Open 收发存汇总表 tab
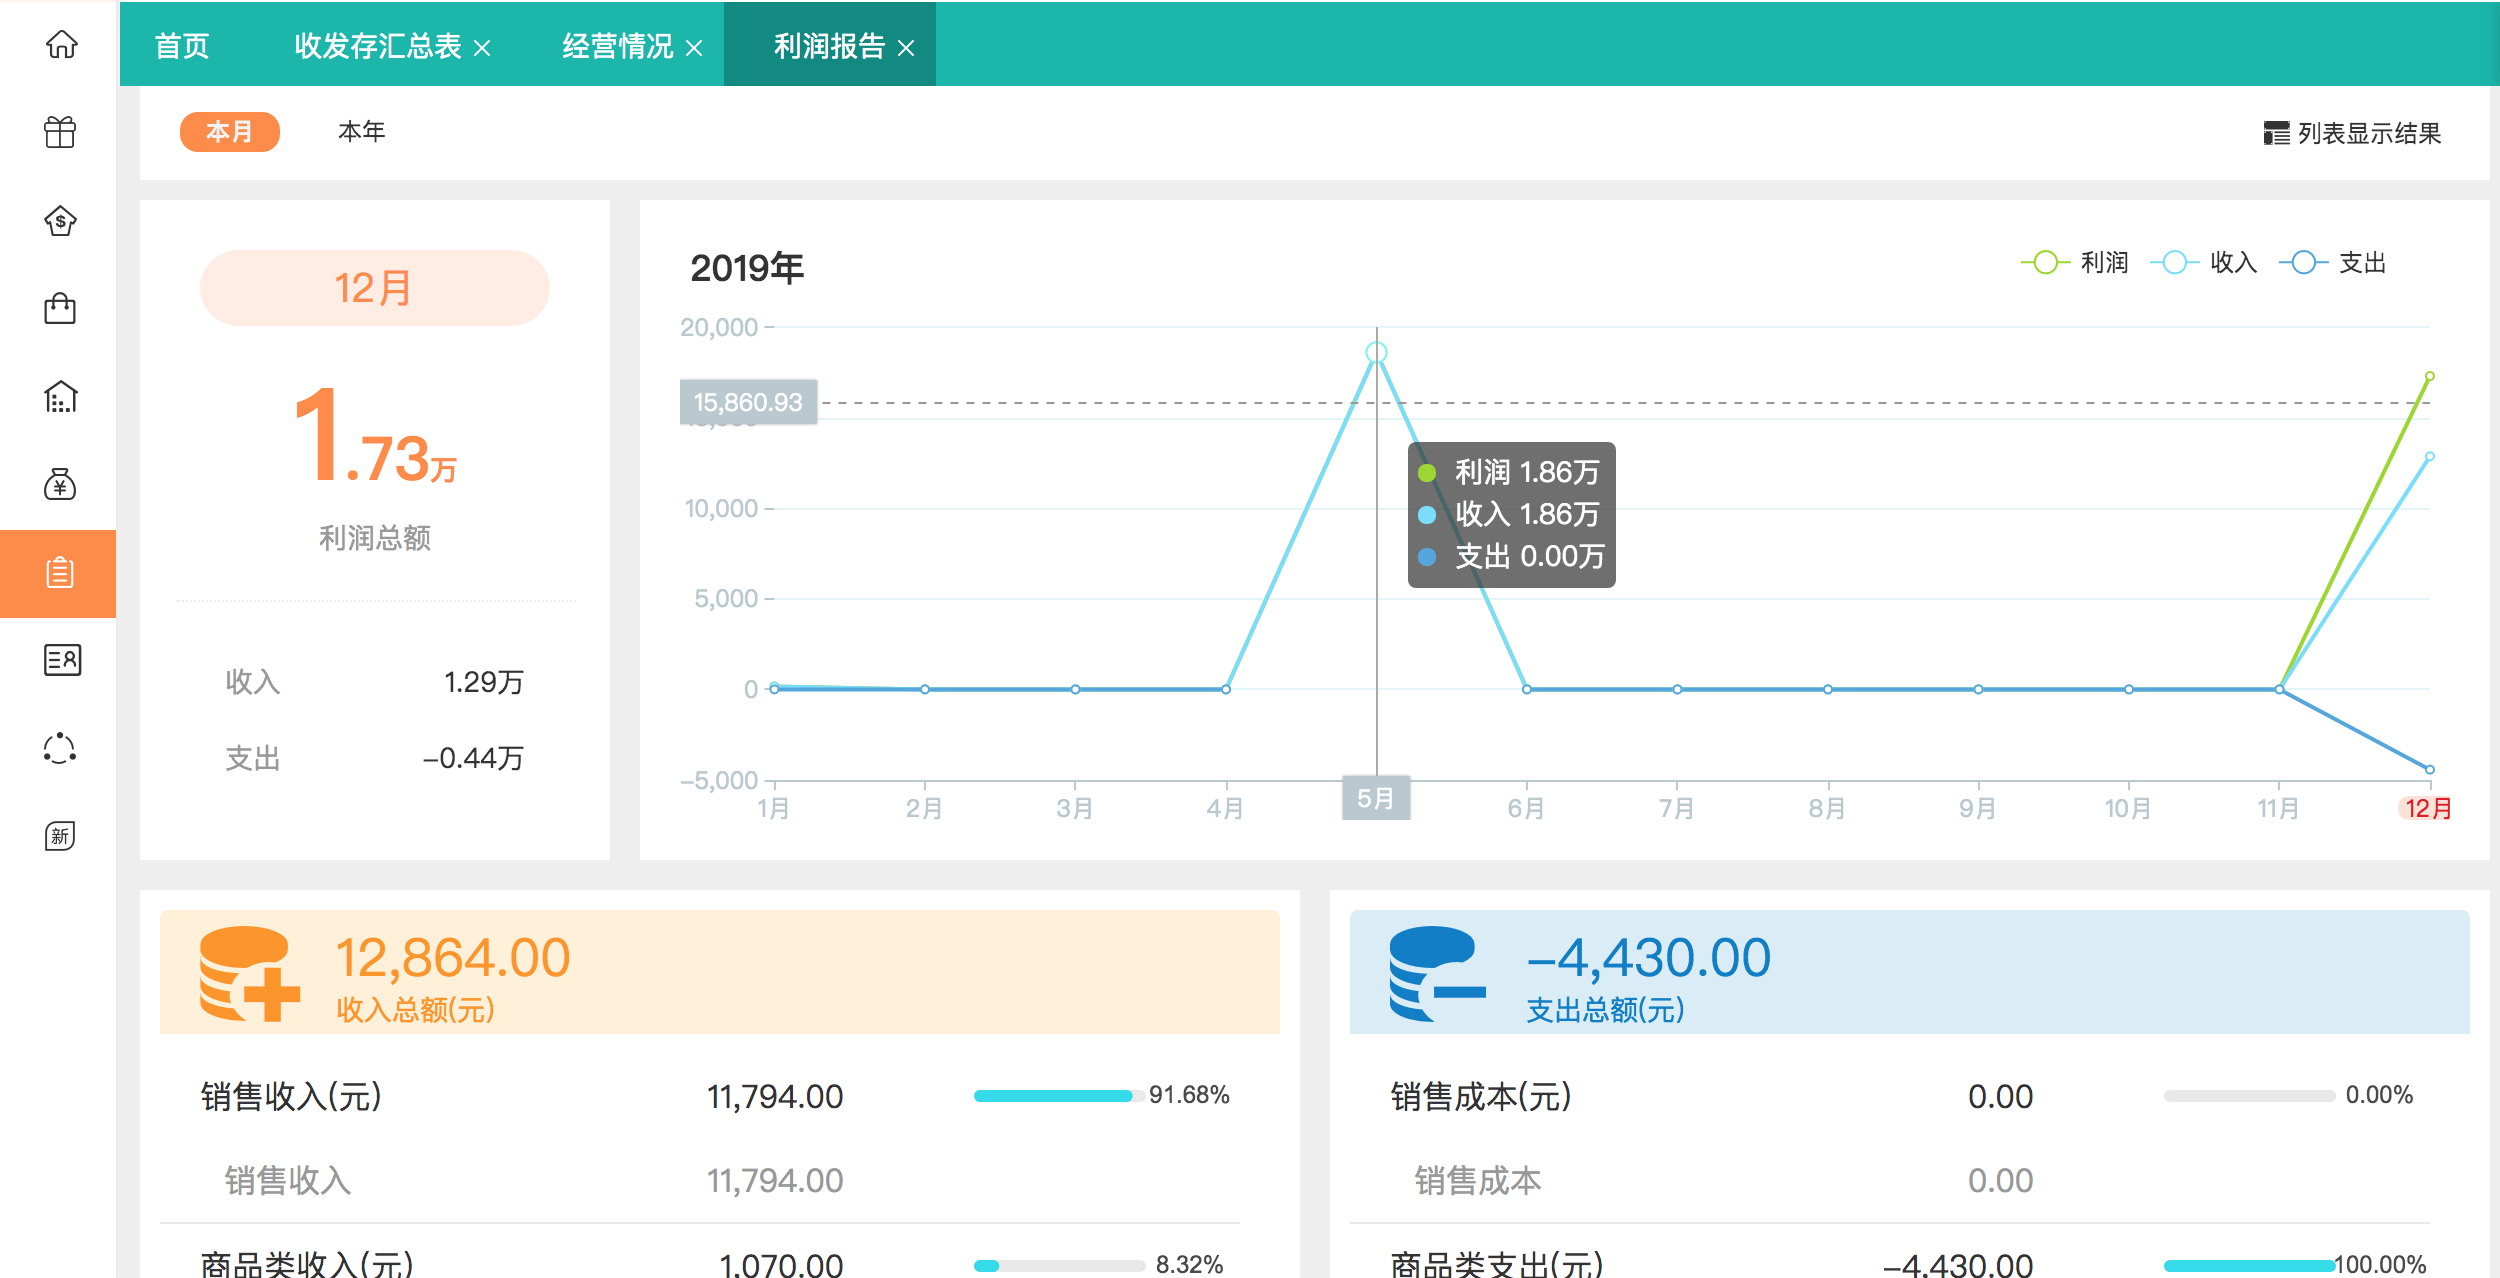 pyautogui.click(x=375, y=46)
